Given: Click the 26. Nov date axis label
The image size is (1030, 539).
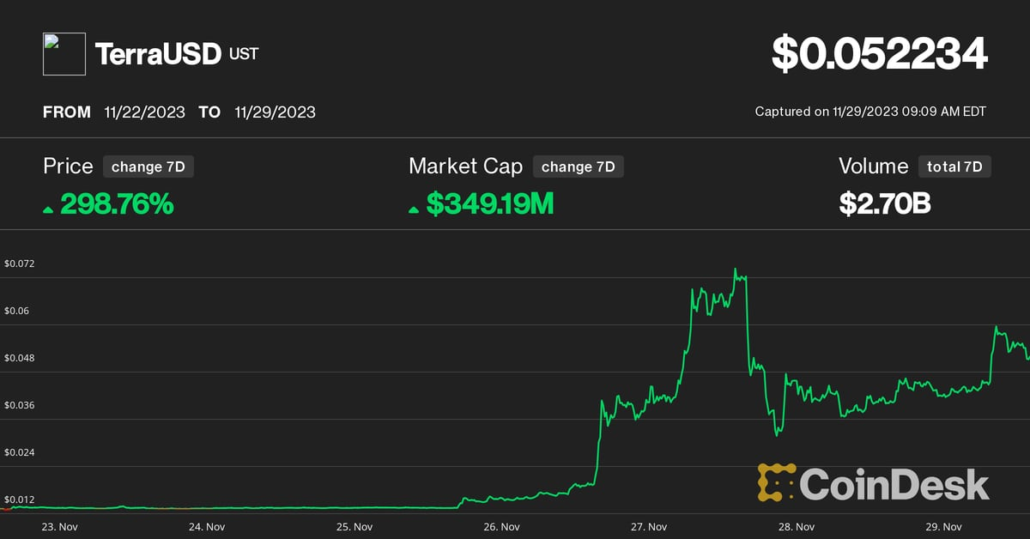Looking at the screenshot, I should 502,526.
